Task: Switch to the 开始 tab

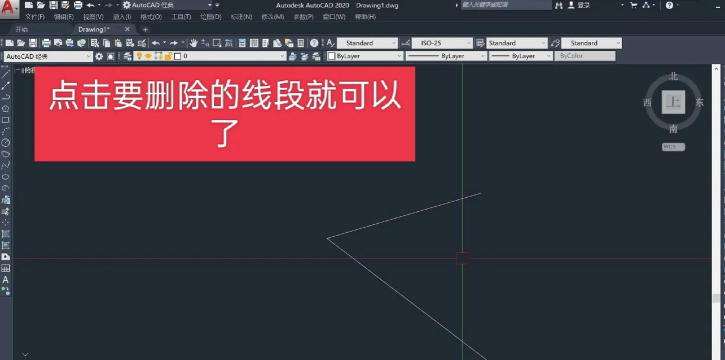Action: [22, 29]
